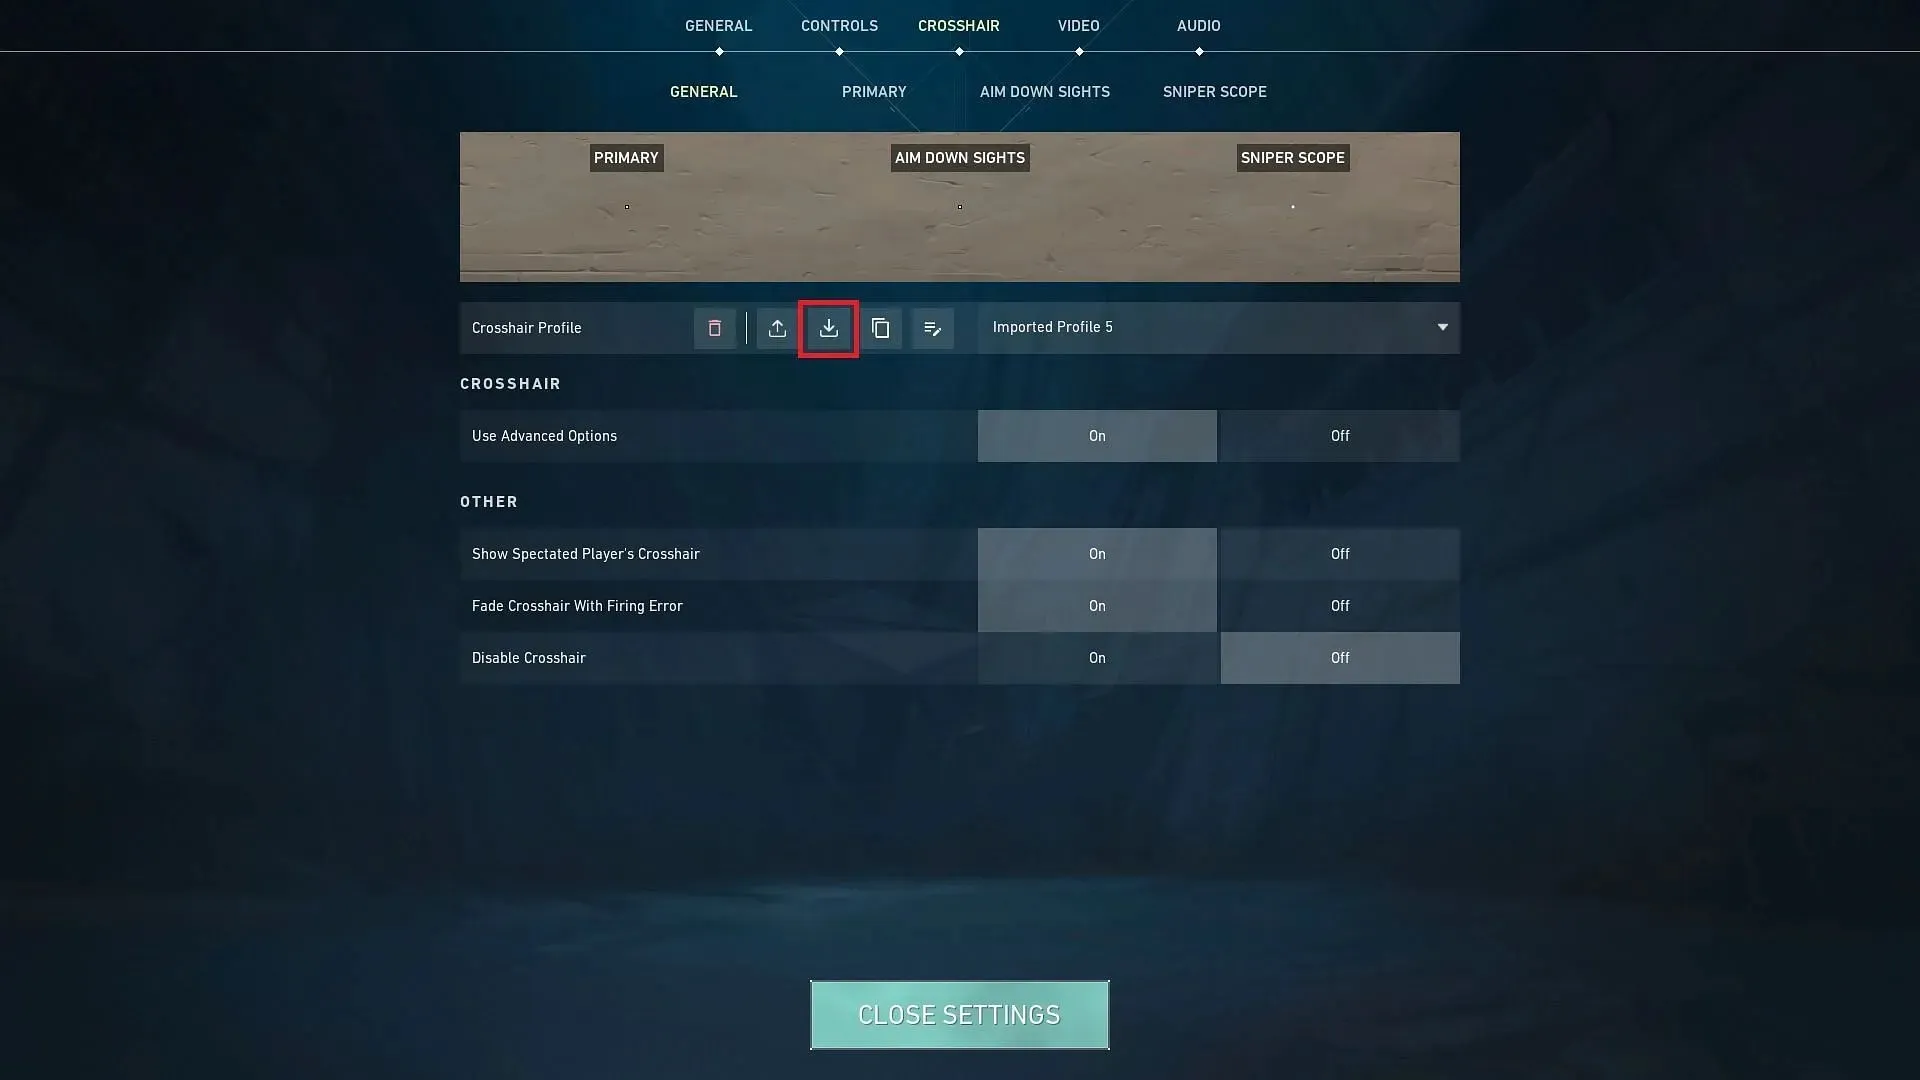
Task: Navigate to the PRIMARY crosshair sub-tab
Action: (873, 91)
